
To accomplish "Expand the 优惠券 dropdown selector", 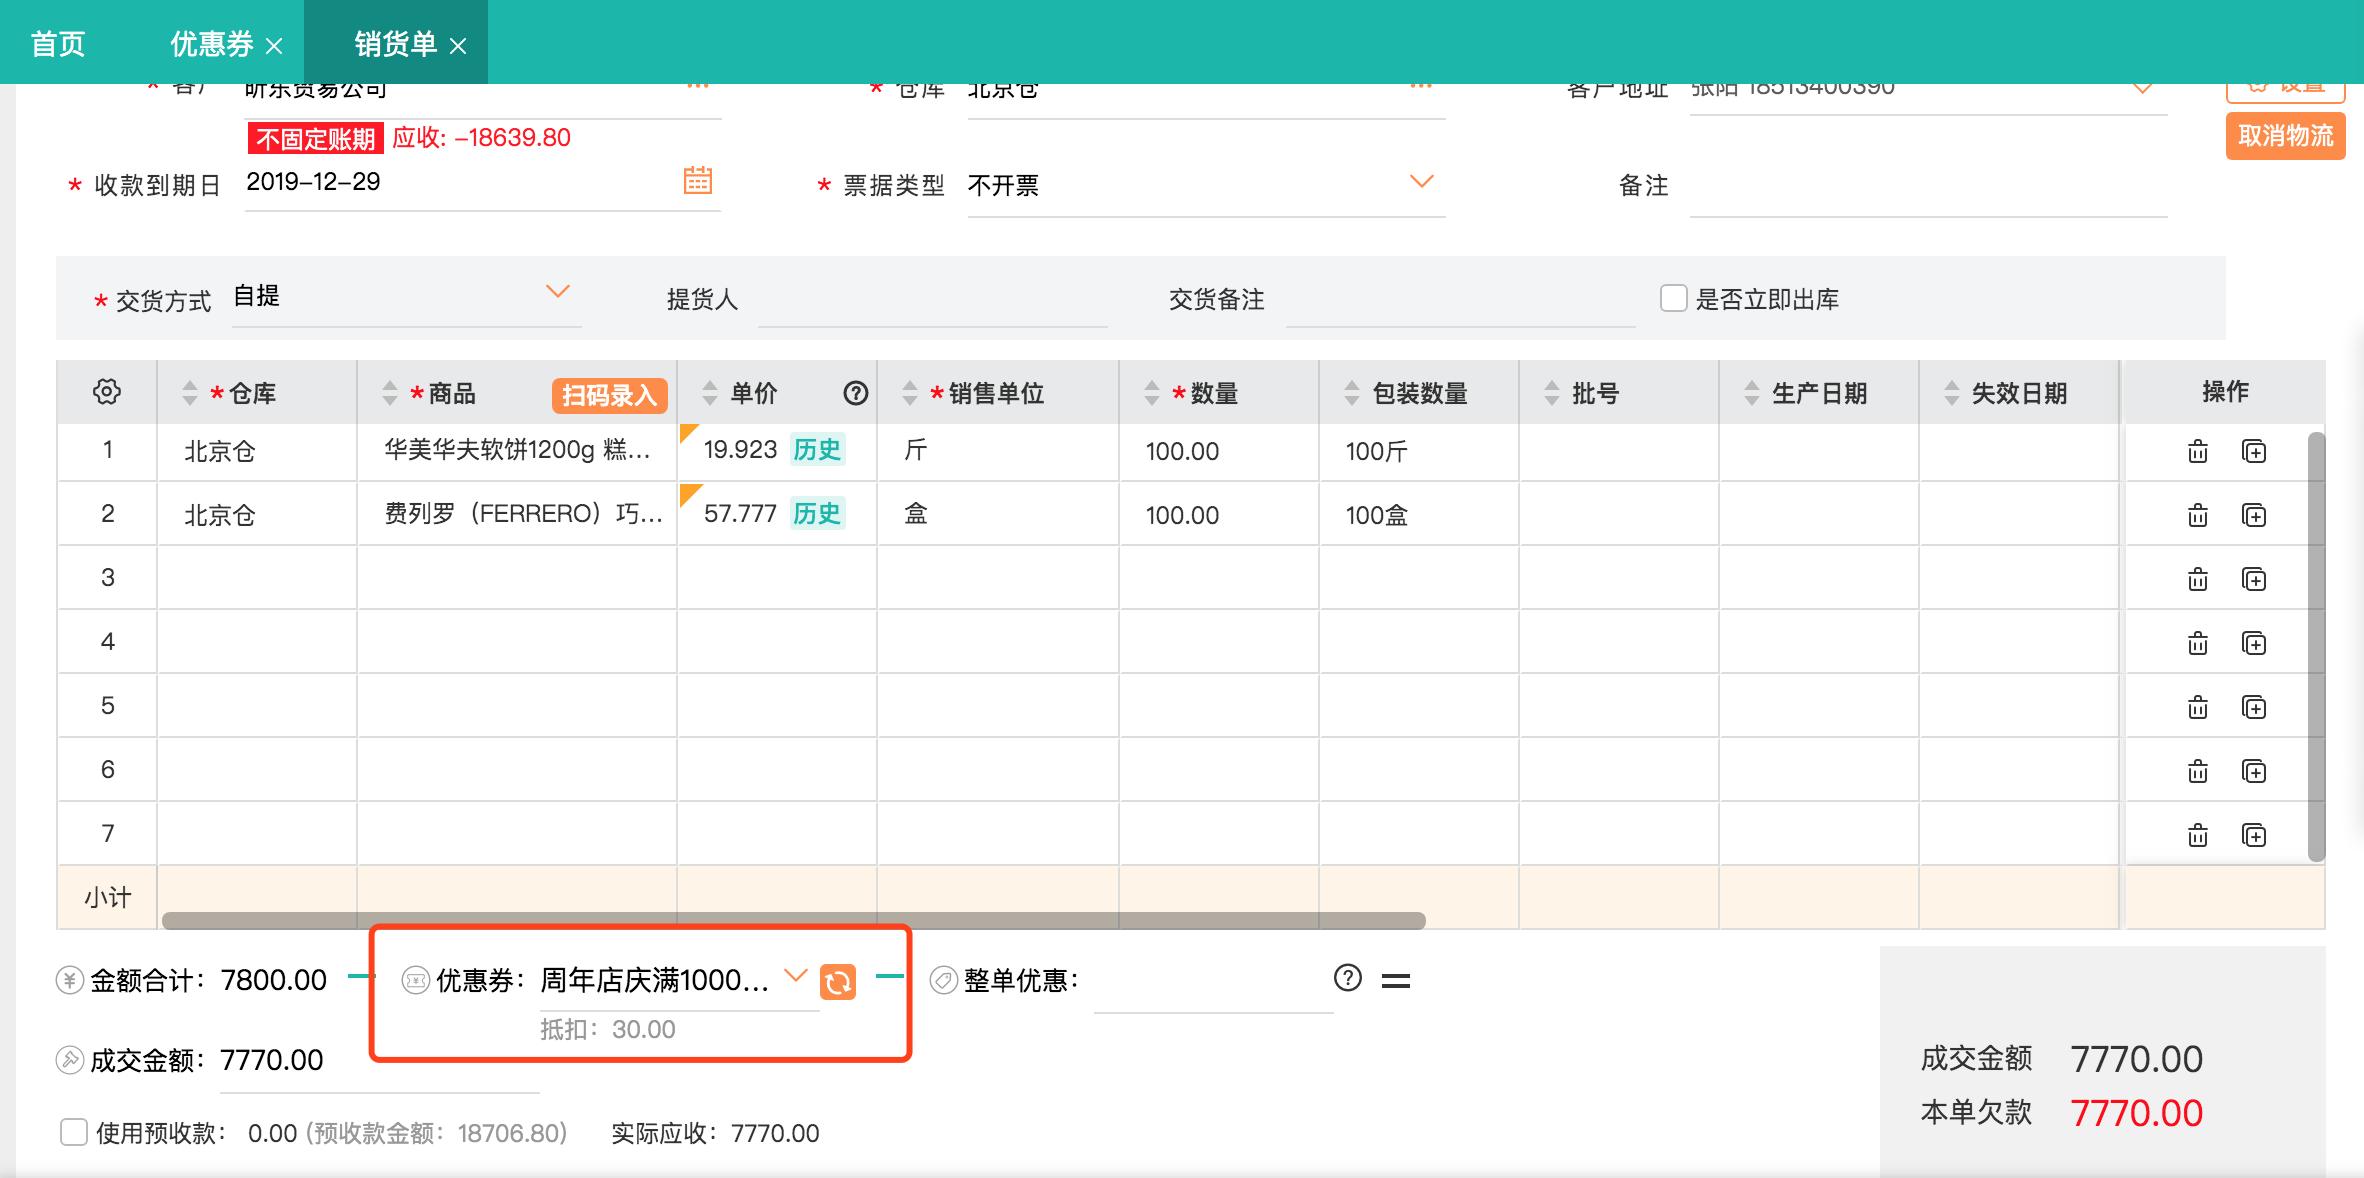I will coord(796,977).
